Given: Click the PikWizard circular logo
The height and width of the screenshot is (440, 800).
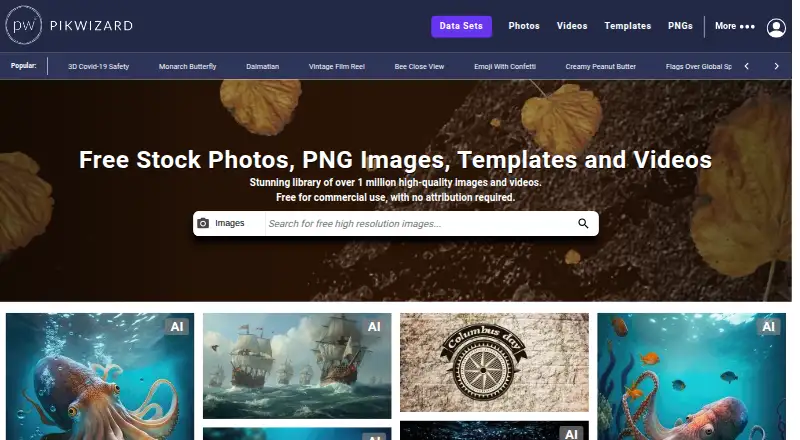Looking at the screenshot, I should click(x=23, y=26).
